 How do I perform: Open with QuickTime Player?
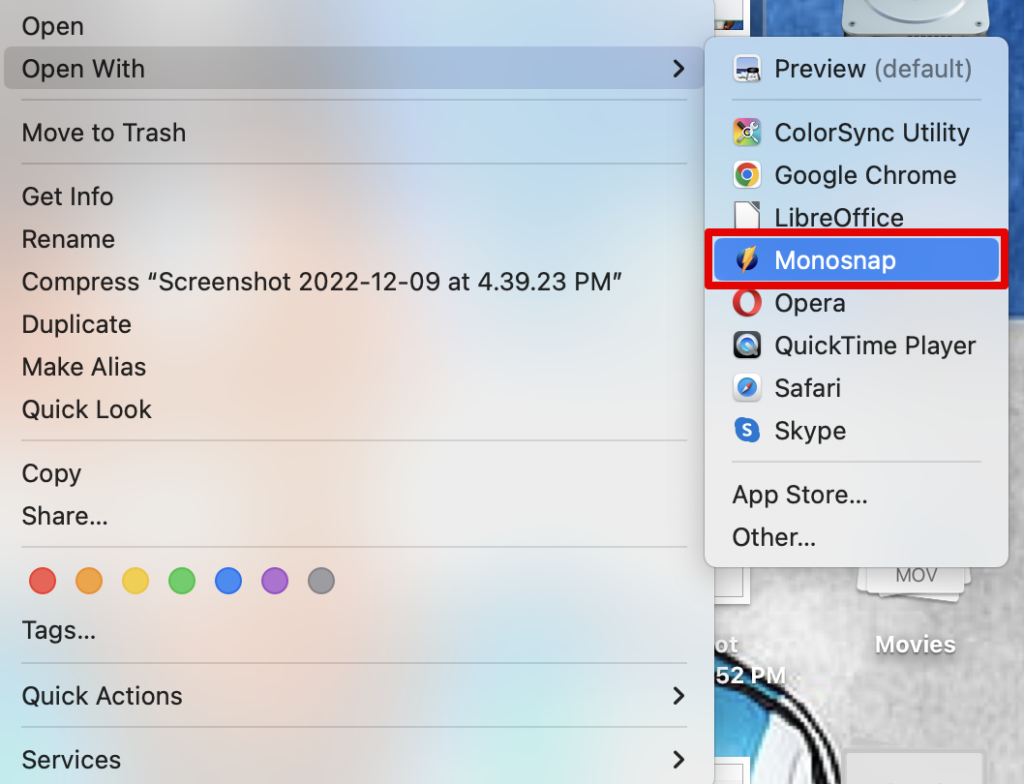[856, 346]
